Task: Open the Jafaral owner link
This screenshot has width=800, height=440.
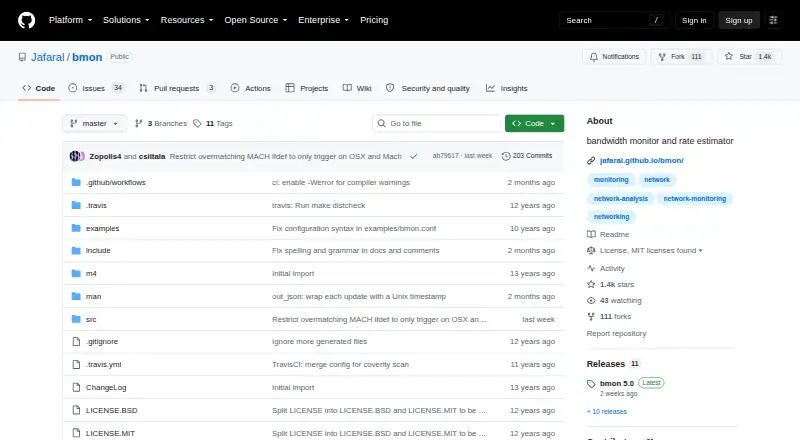Action: point(47,57)
